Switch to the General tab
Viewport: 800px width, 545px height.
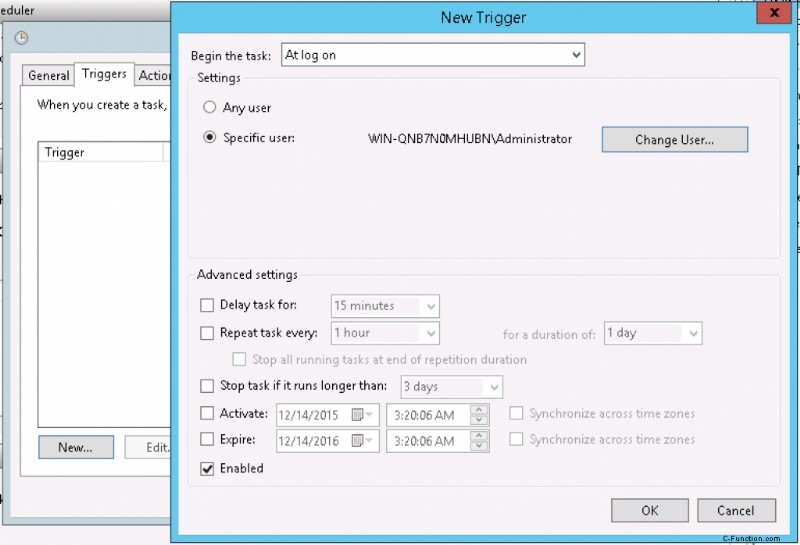[x=48, y=76]
